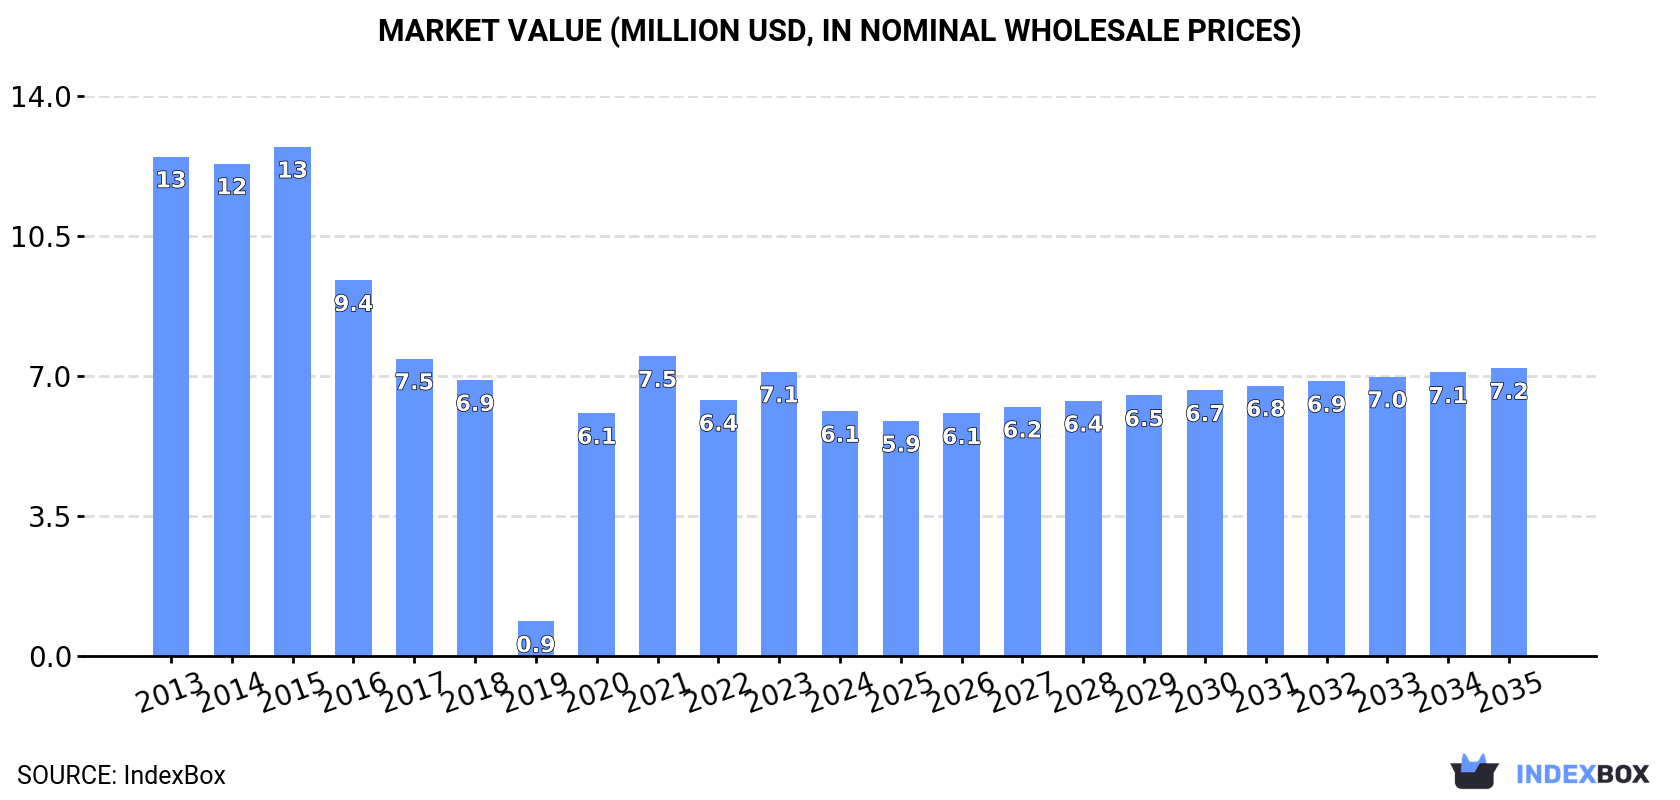Image resolution: width=1680 pixels, height=800 pixels.
Task: Click the chart title MARKET VALUE
Action: click(x=840, y=31)
